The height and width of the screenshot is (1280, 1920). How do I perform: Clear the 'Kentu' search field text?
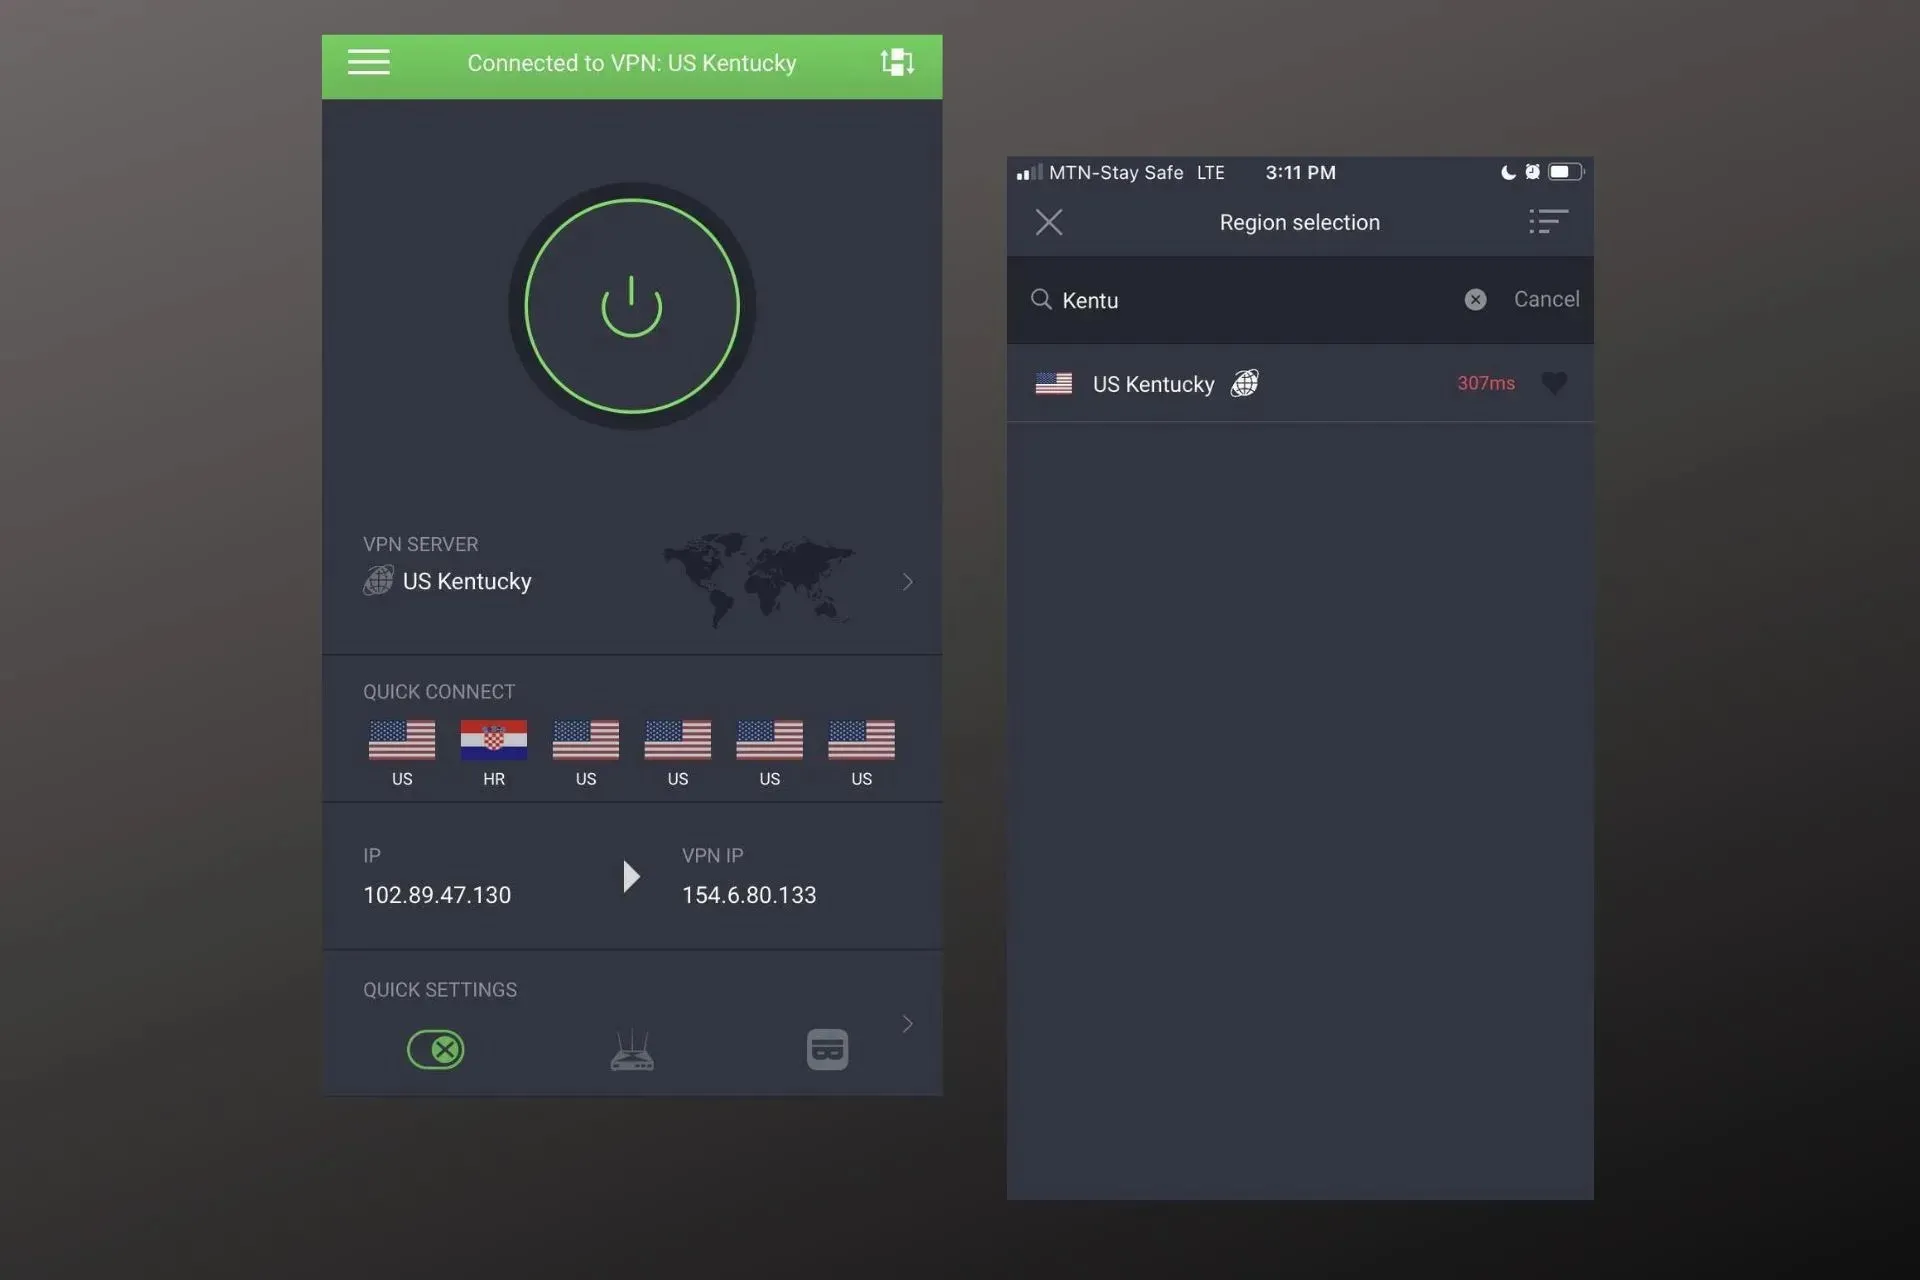(1474, 299)
